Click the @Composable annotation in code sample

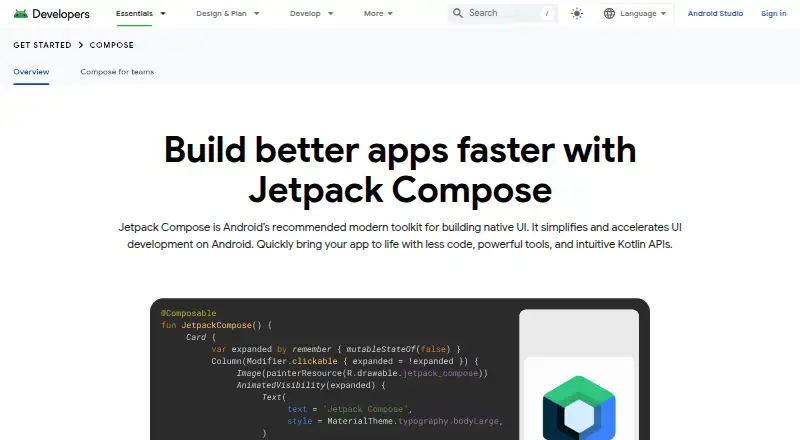pyautogui.click(x=189, y=313)
